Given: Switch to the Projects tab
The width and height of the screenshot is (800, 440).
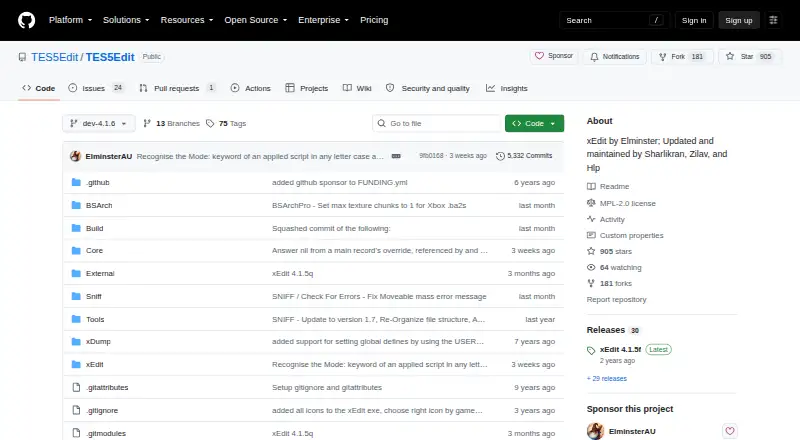Looking at the screenshot, I should [307, 88].
